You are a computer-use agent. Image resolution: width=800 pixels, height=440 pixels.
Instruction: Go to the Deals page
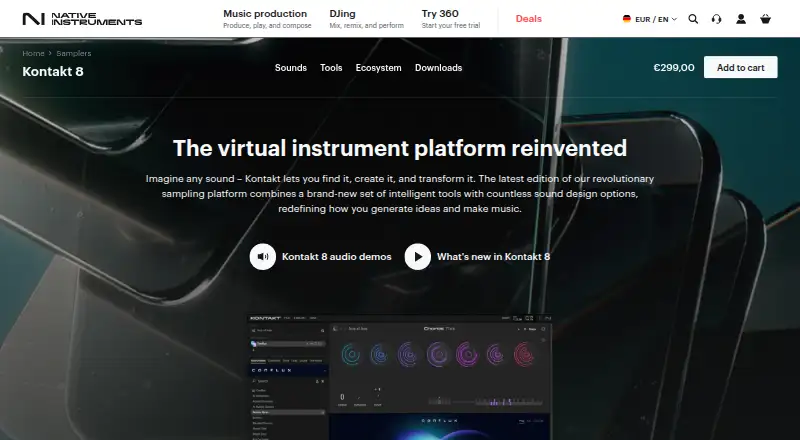pyautogui.click(x=529, y=19)
